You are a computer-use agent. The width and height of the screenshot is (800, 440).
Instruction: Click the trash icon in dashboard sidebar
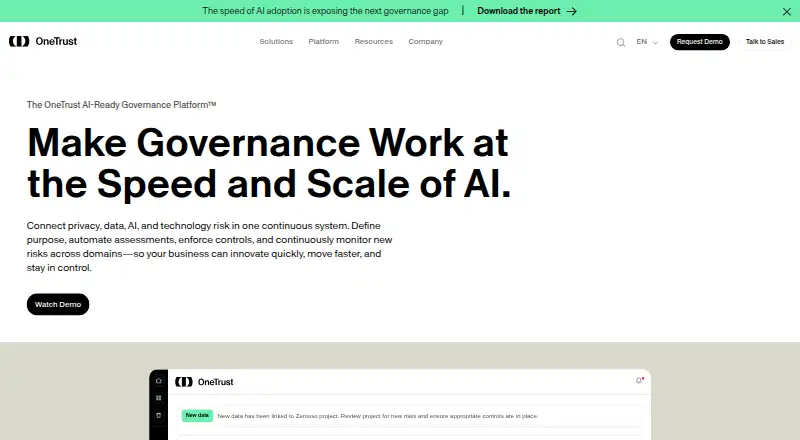[159, 415]
